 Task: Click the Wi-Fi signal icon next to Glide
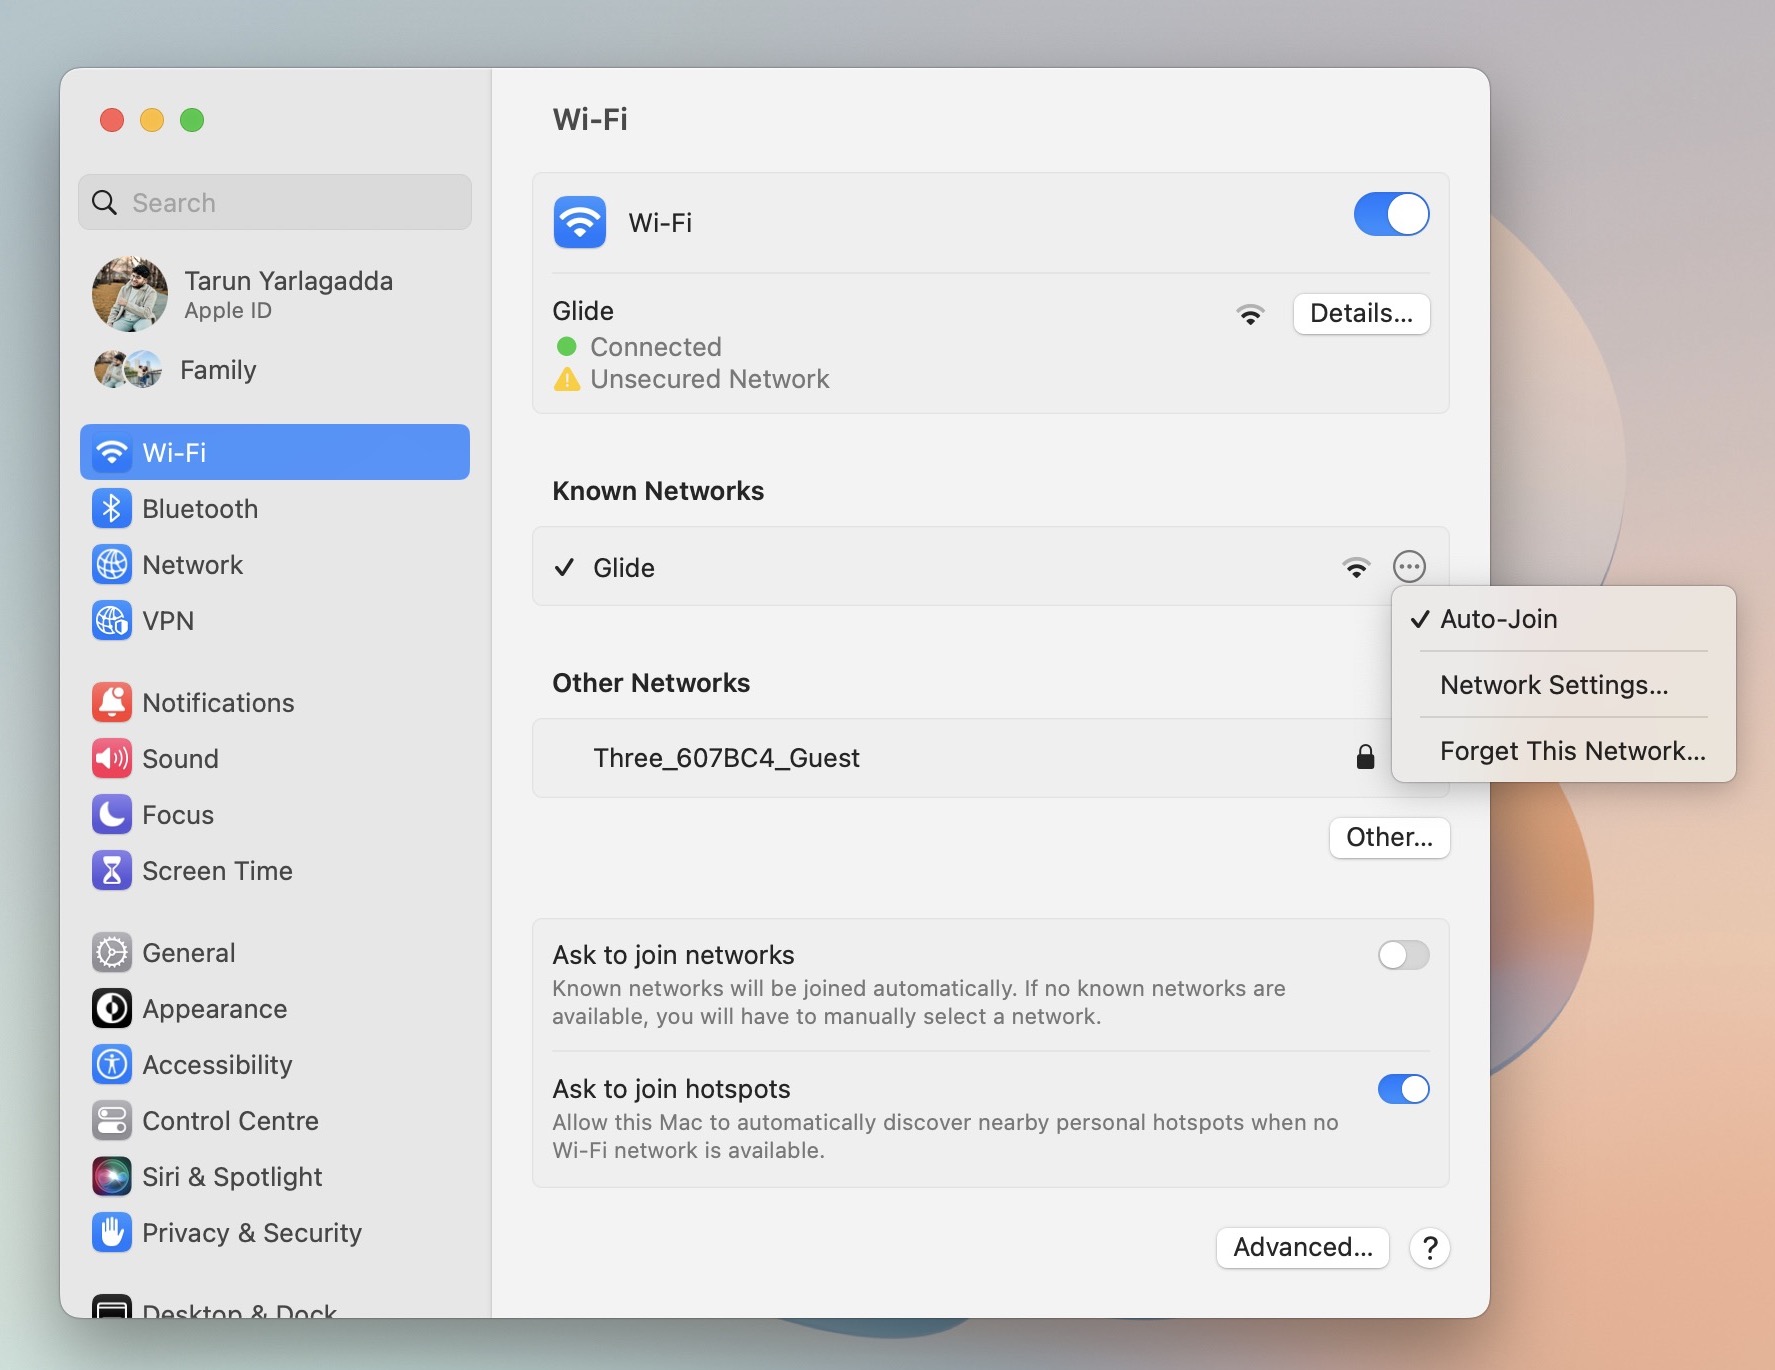(x=1355, y=567)
